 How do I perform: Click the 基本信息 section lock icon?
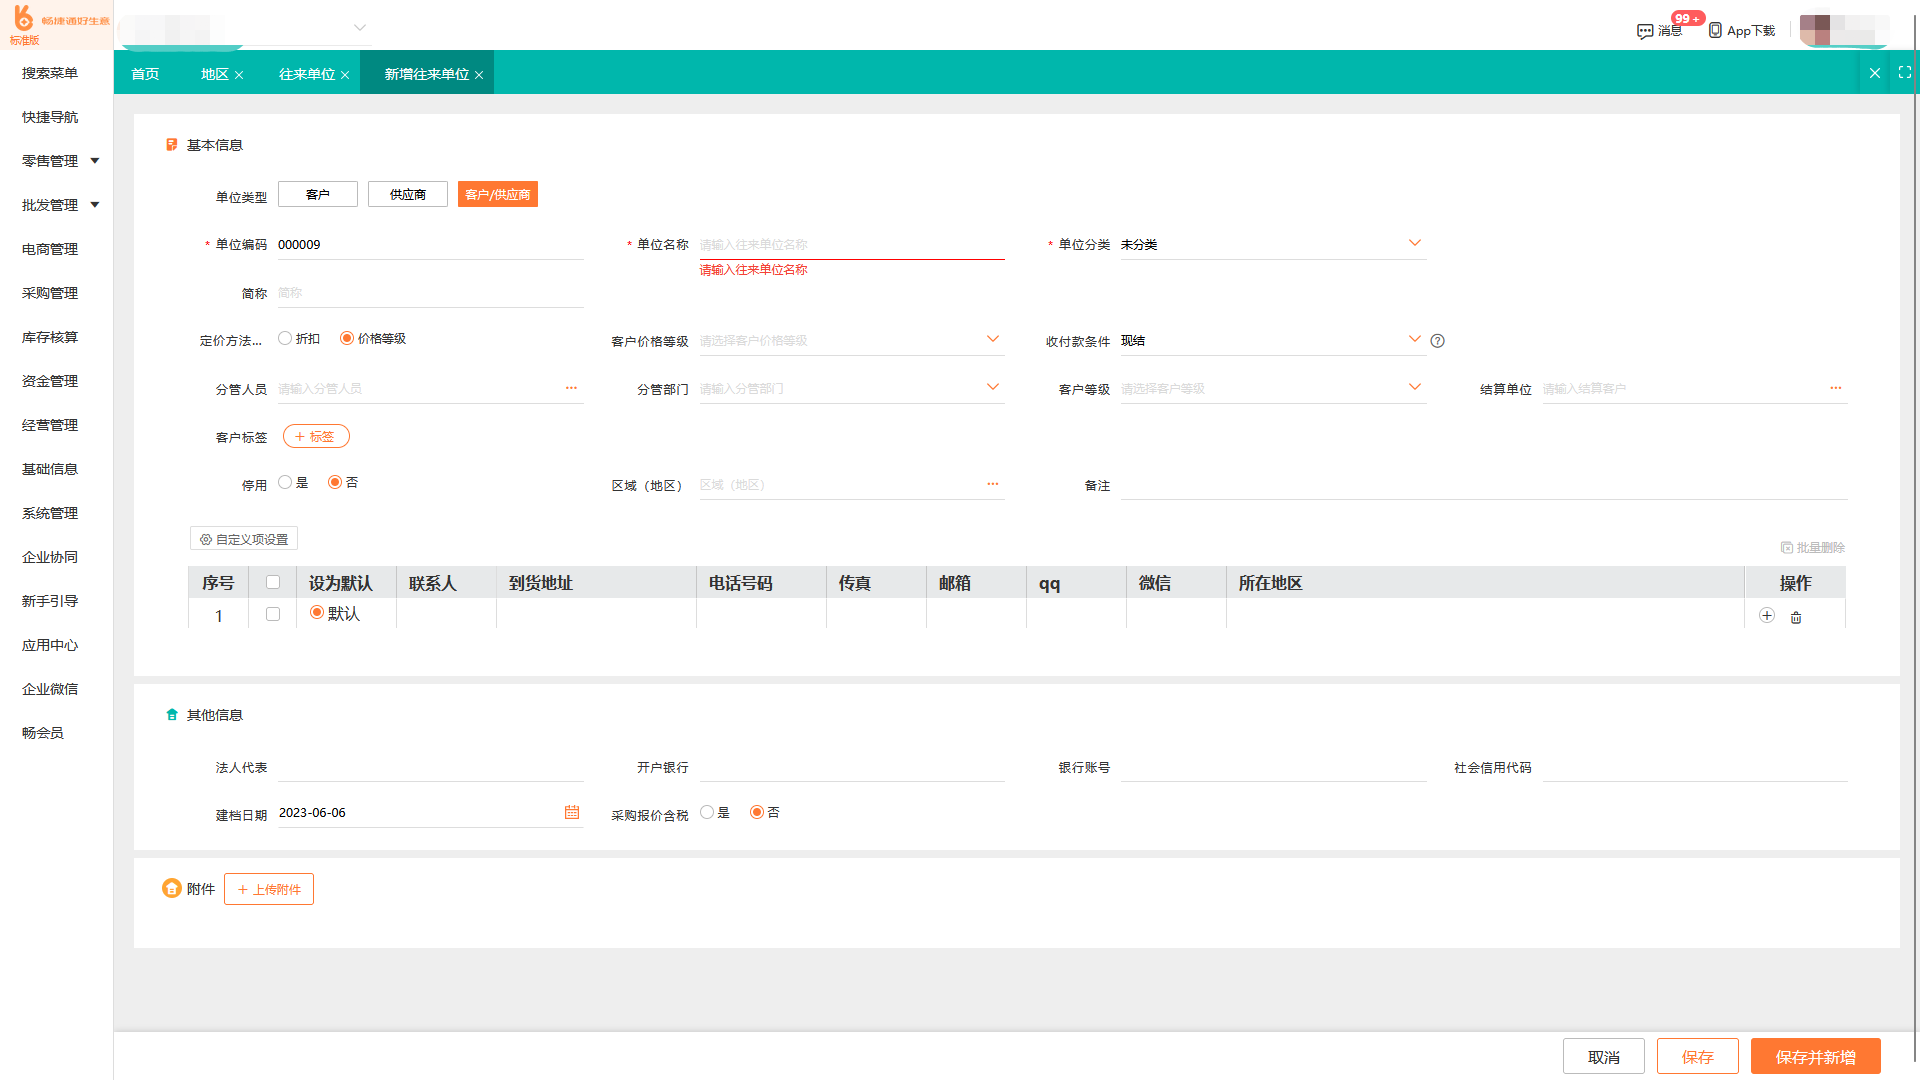coord(171,145)
